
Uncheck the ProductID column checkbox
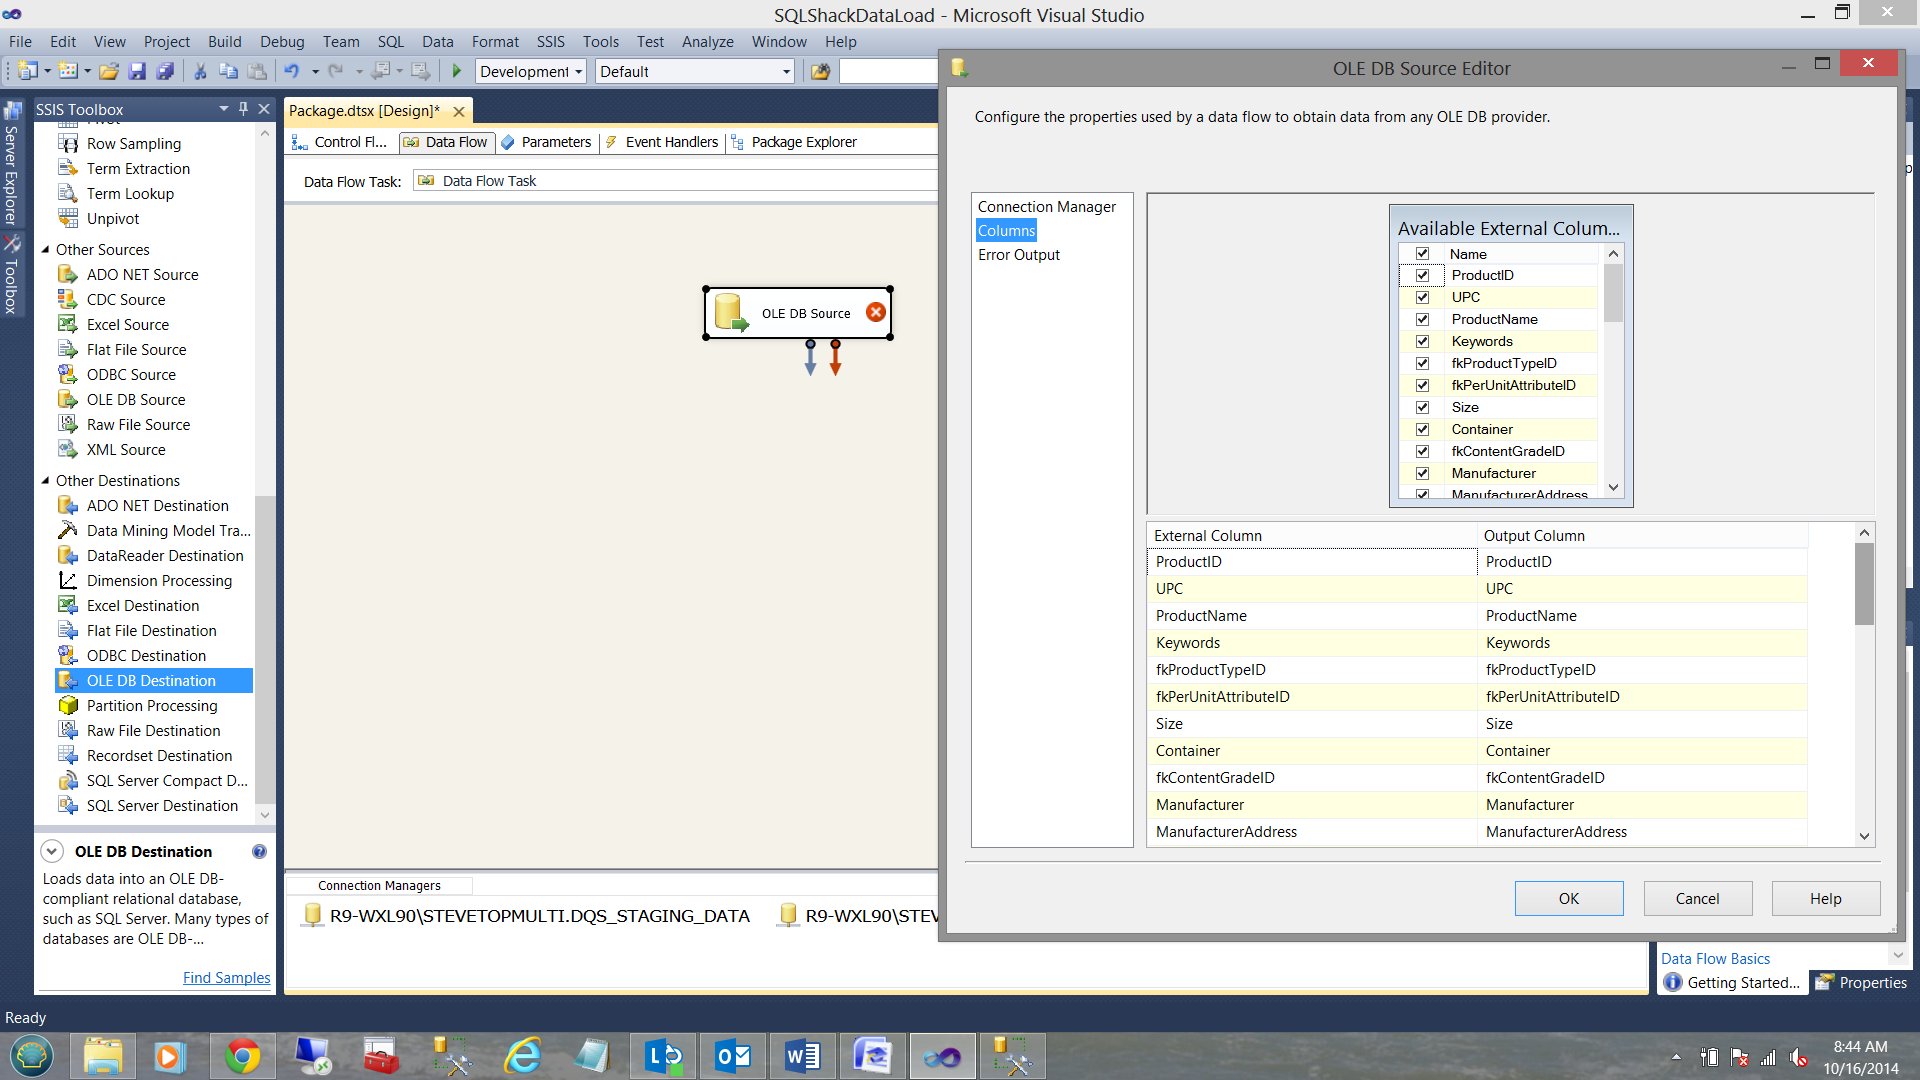coord(1422,275)
